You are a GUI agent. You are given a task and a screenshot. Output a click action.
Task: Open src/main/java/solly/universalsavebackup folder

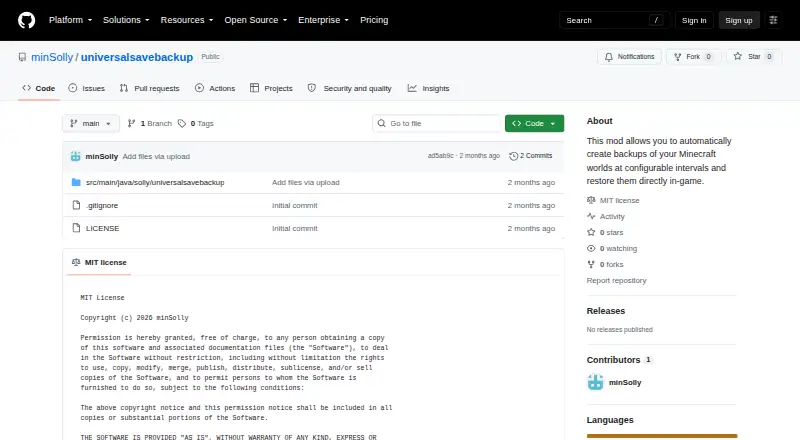point(155,182)
